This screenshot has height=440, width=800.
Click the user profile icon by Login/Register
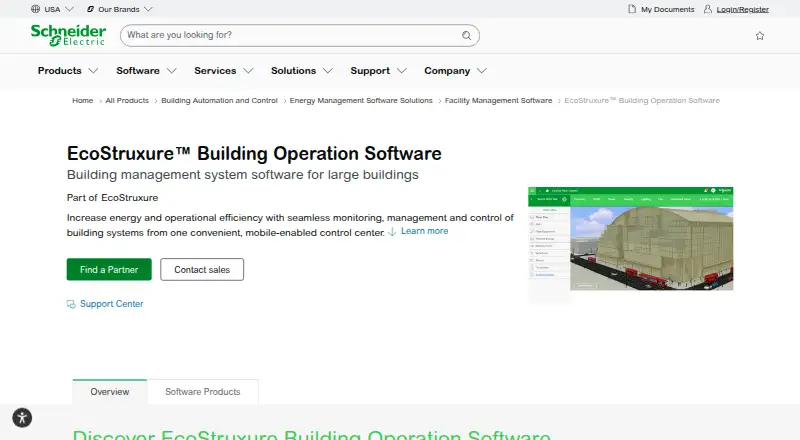[708, 9]
